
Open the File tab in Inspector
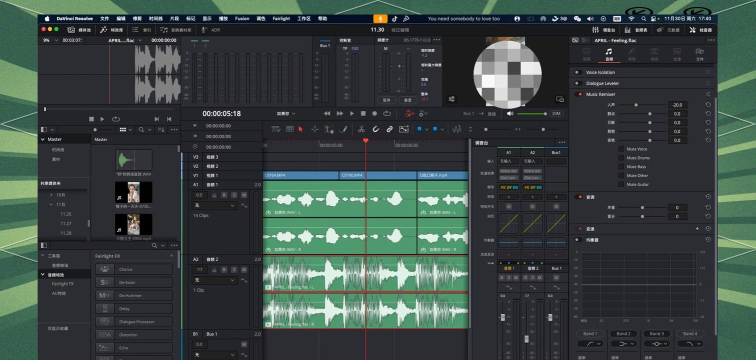[700, 53]
